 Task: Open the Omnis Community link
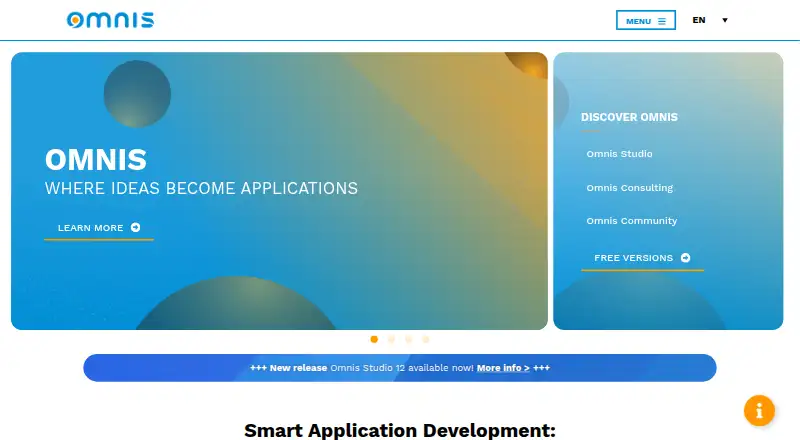click(632, 221)
